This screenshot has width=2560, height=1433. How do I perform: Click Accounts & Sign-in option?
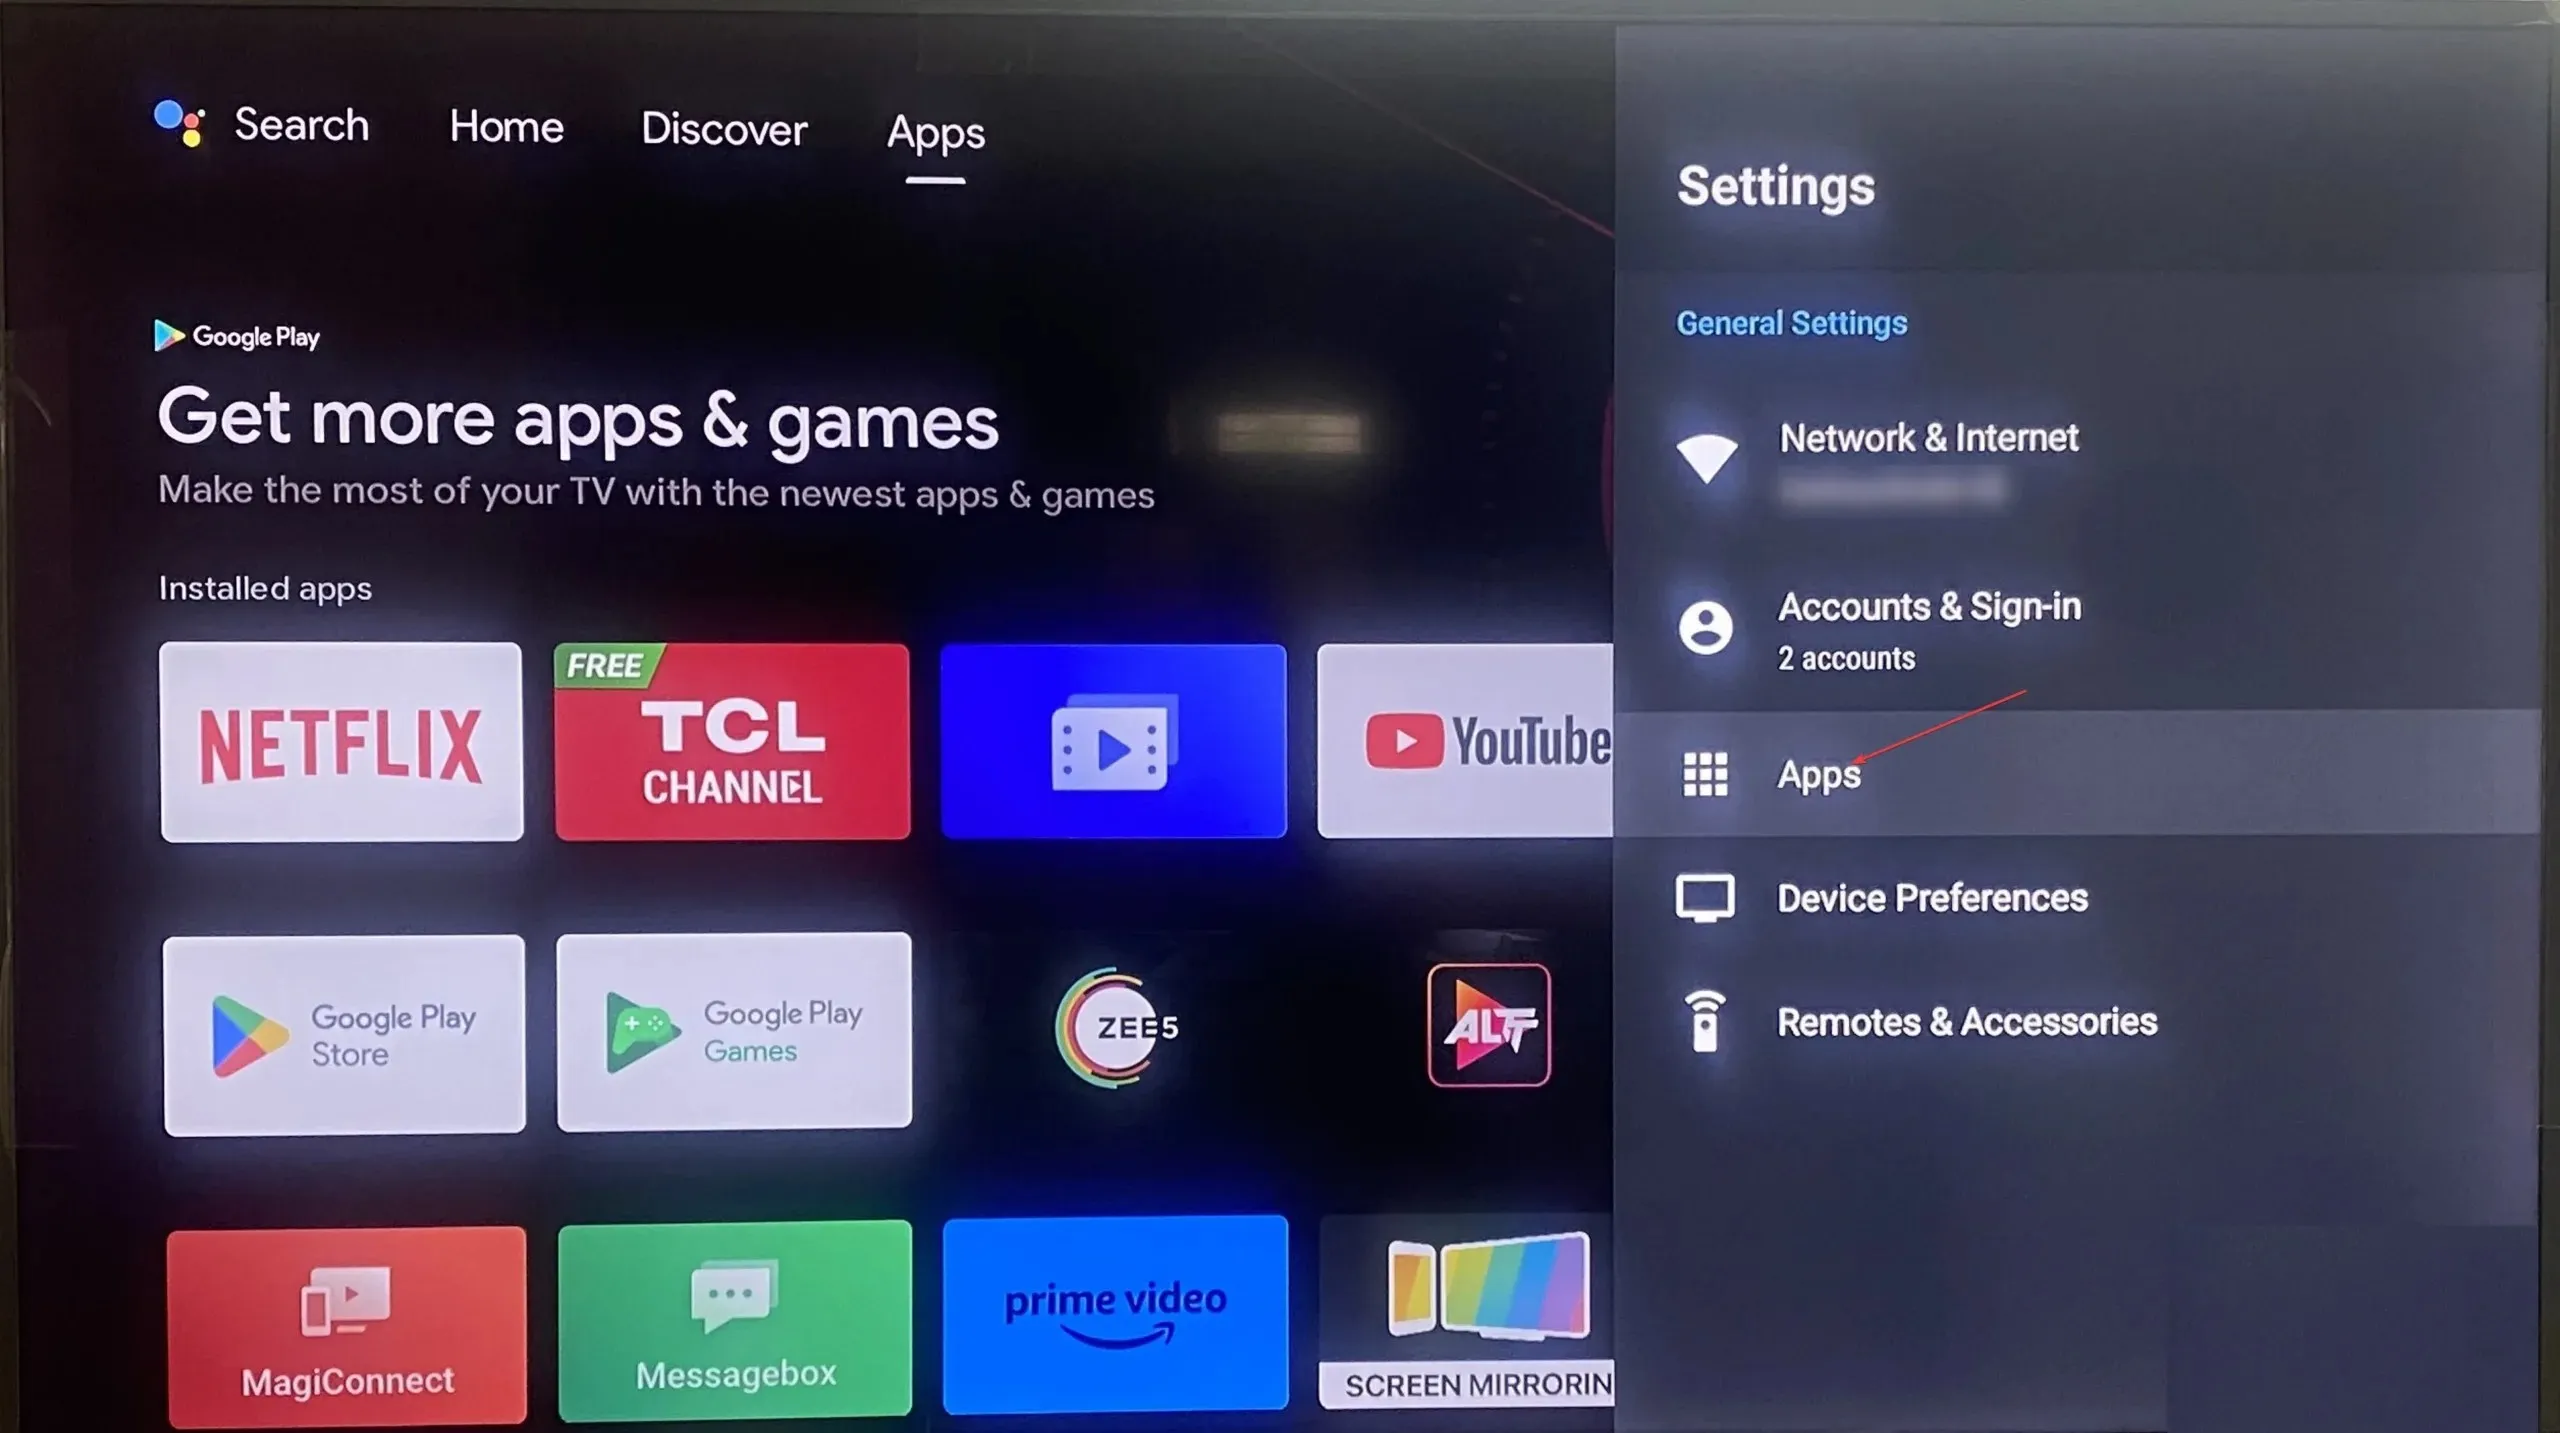point(1929,629)
